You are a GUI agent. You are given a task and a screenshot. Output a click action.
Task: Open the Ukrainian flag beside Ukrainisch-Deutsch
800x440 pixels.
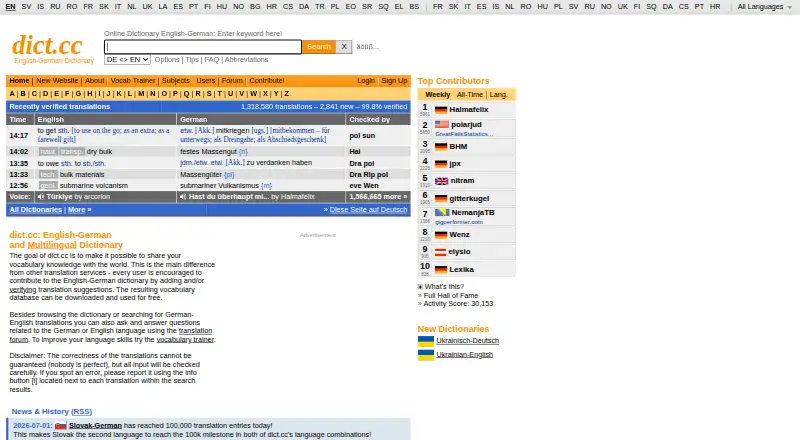pos(426,341)
